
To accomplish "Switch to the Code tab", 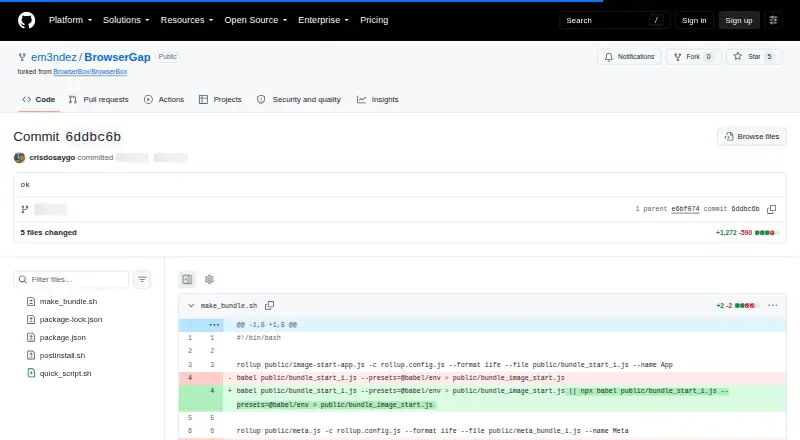I will coord(38,100).
